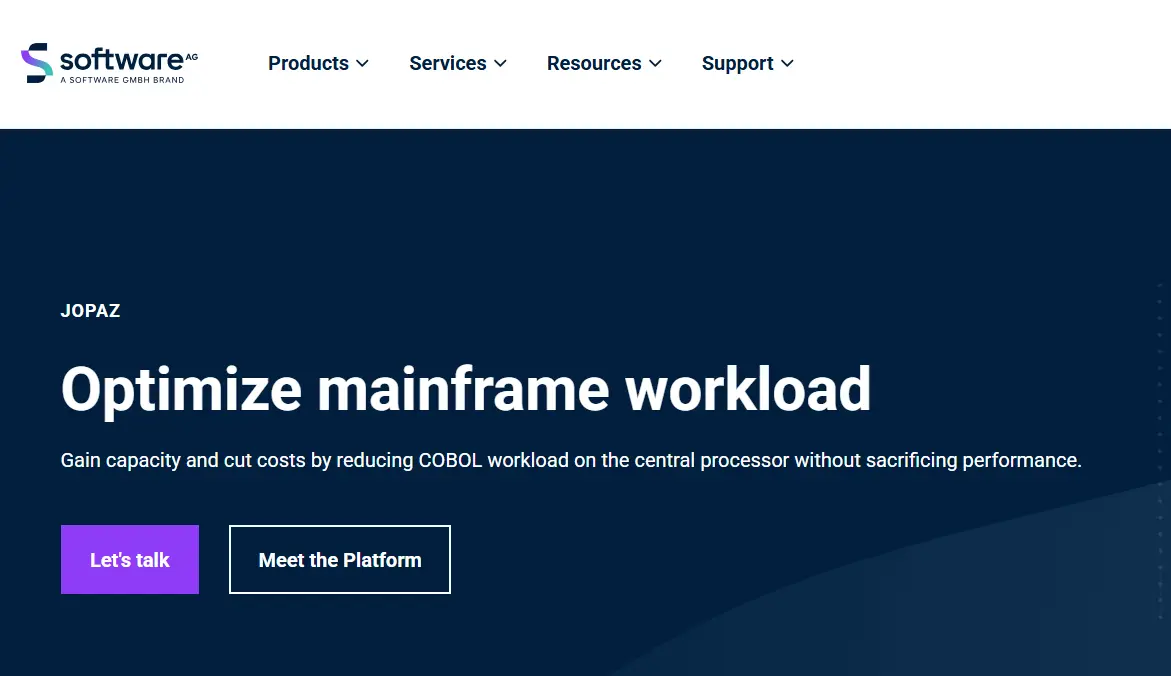
Task: Expand the Services dropdown chevron
Action: (x=500, y=64)
